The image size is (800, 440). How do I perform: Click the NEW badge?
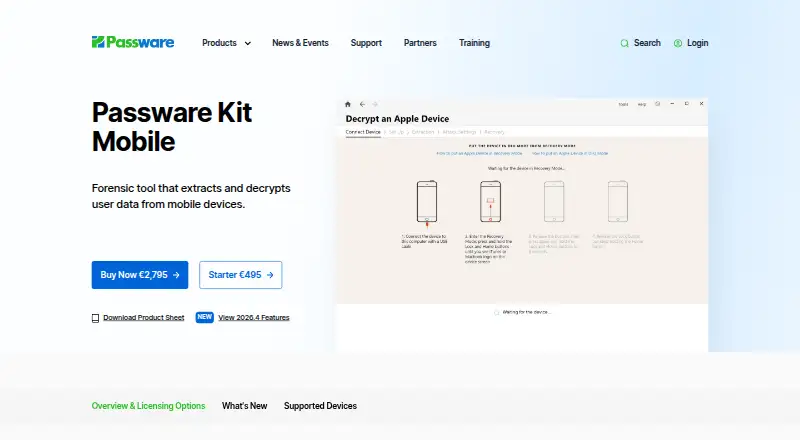205,317
